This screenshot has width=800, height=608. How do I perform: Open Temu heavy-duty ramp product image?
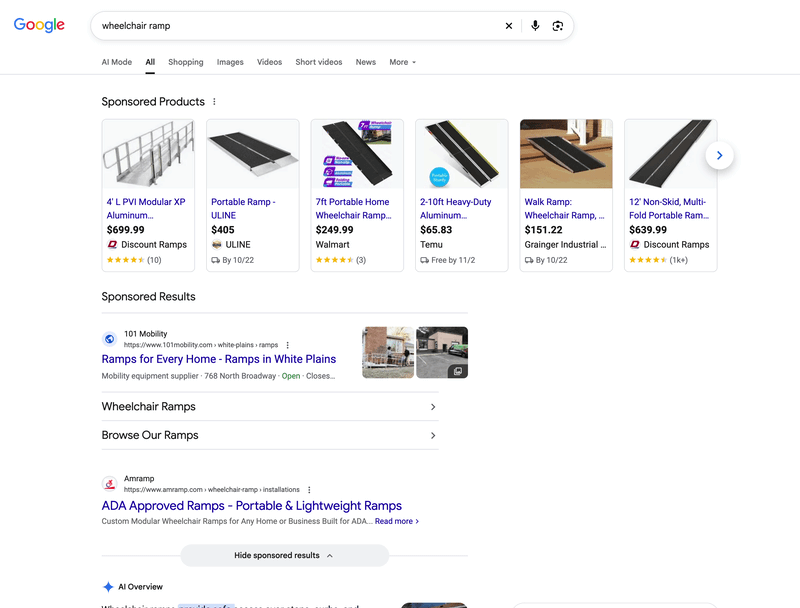(462, 154)
